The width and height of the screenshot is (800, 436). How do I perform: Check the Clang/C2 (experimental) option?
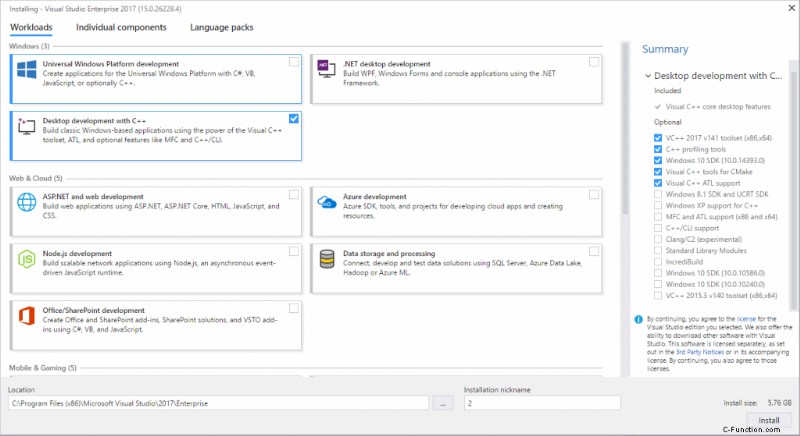[x=658, y=239]
